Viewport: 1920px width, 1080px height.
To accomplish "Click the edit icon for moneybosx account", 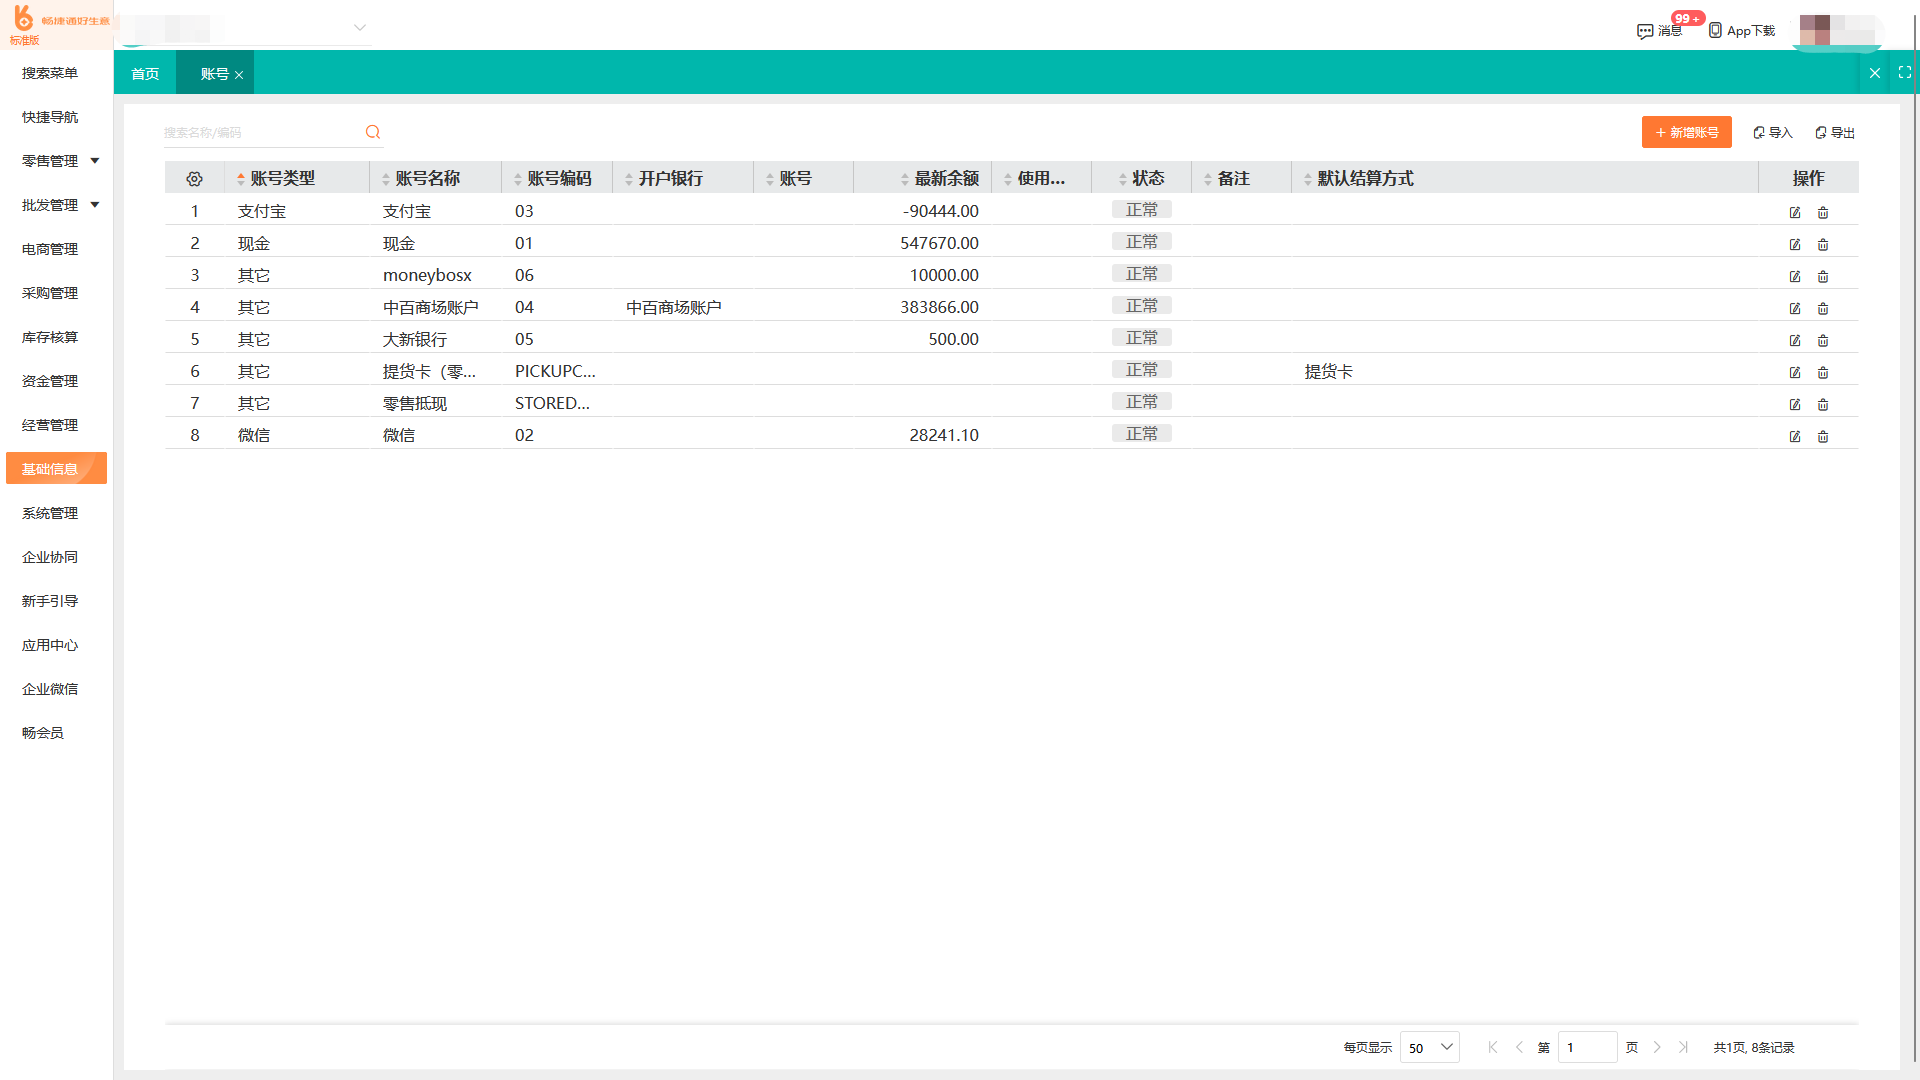I will point(1795,274).
